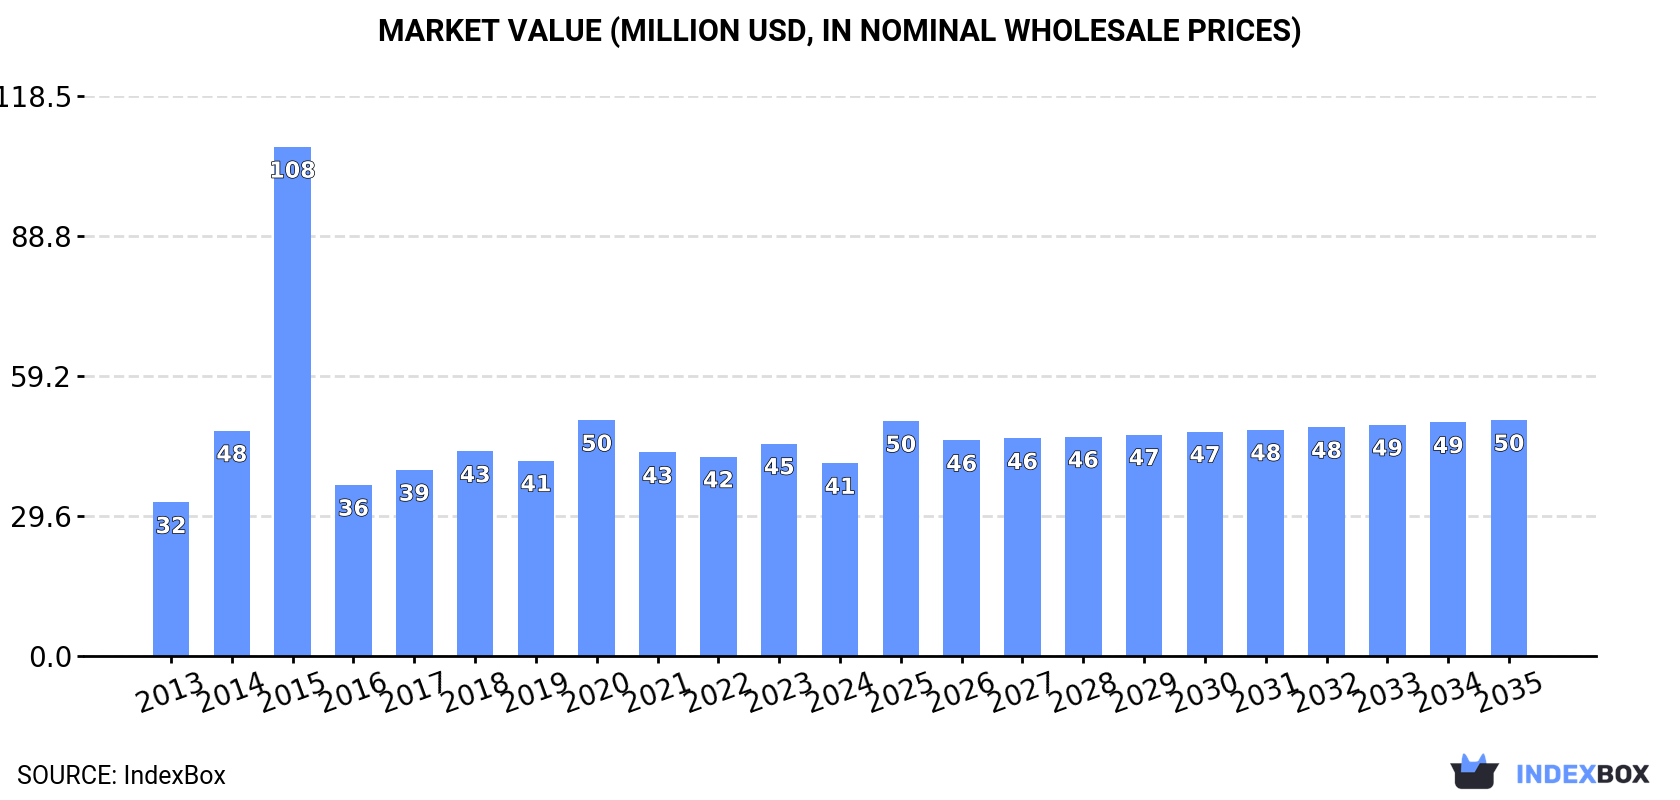The height and width of the screenshot is (800, 1680).
Task: Select the 2031 bar labeled 48
Action: [1266, 543]
